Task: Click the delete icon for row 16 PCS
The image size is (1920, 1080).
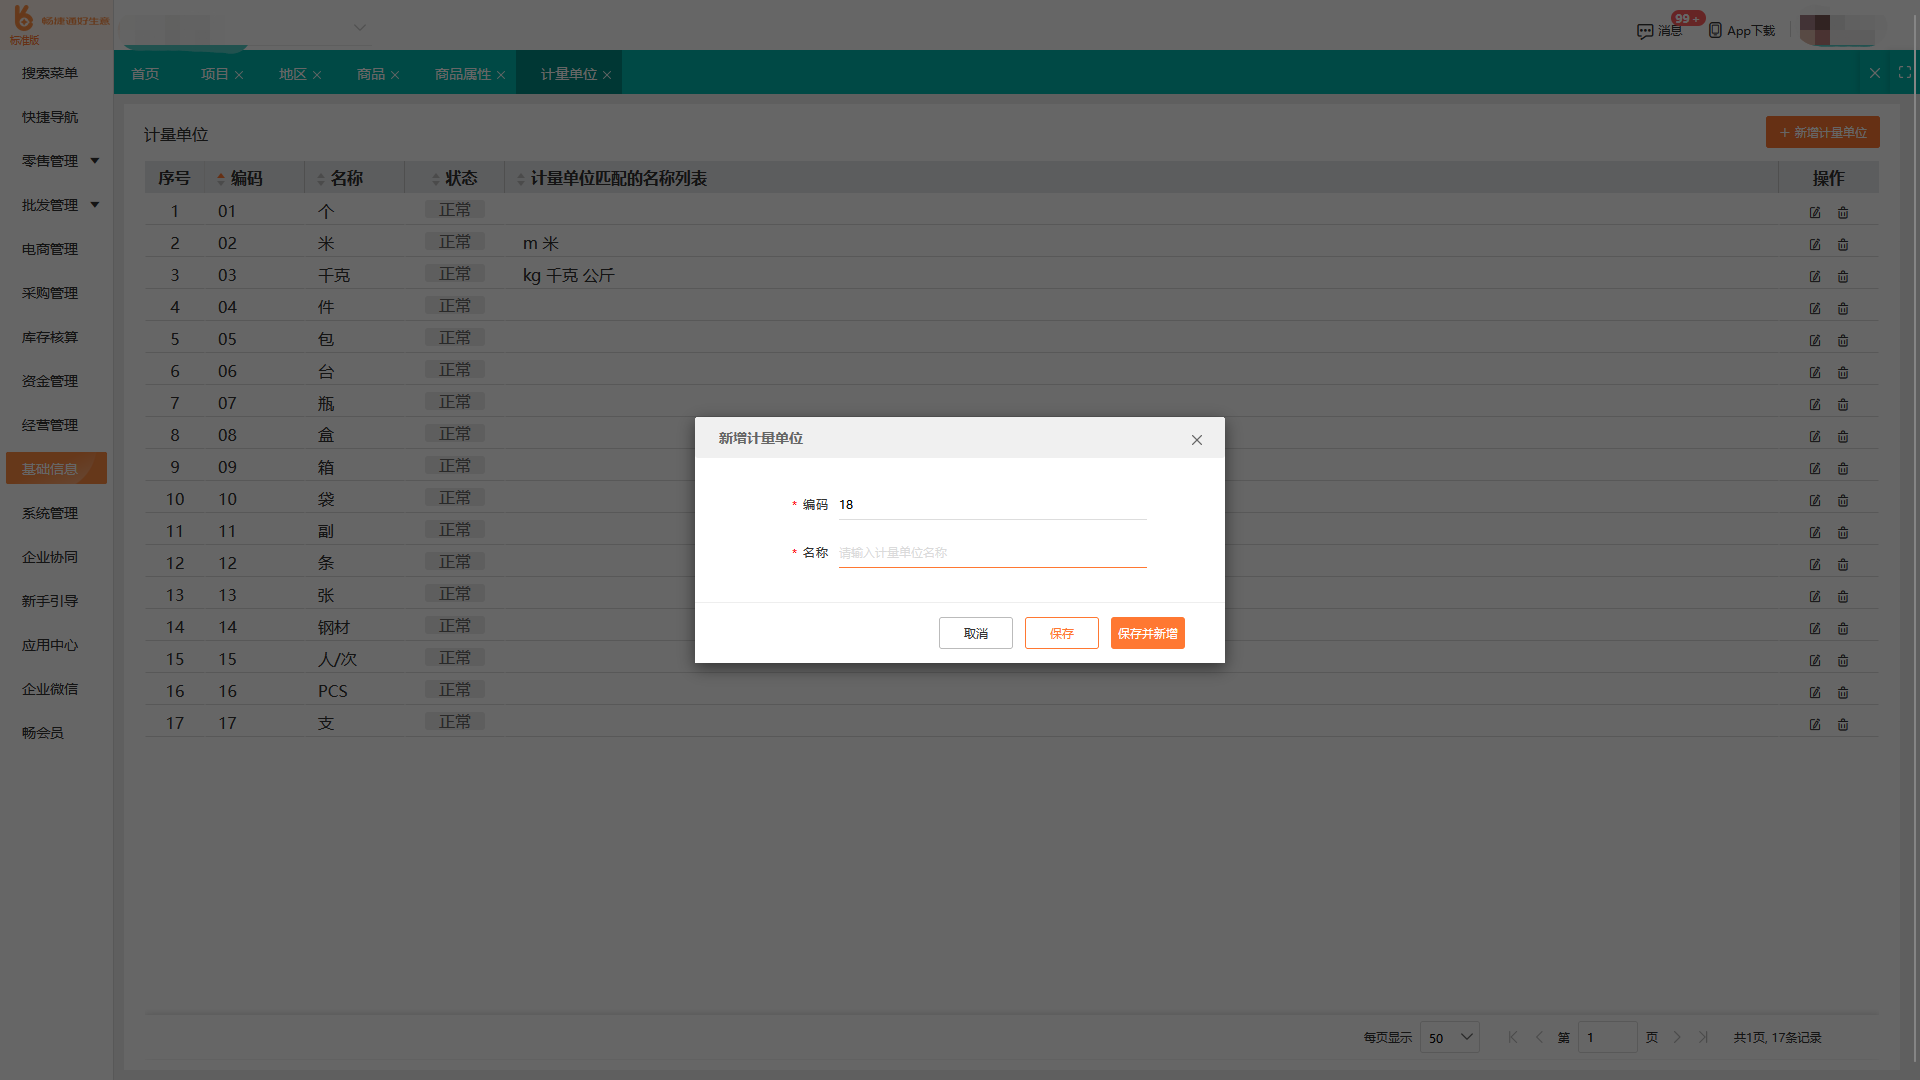Action: coord(1844,691)
